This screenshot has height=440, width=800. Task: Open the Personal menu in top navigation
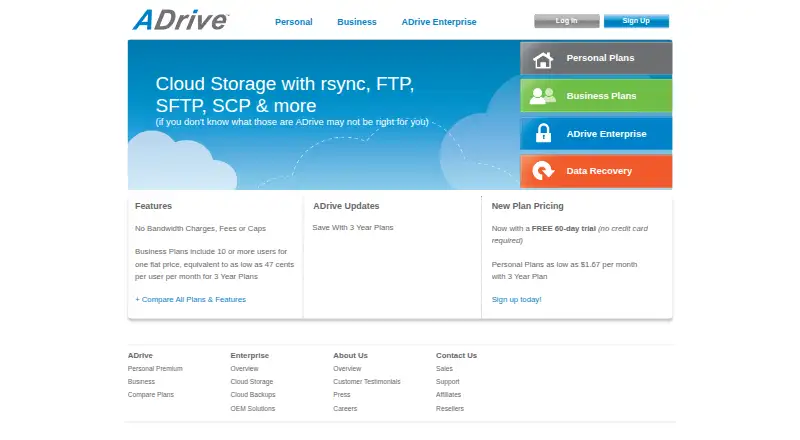pyautogui.click(x=293, y=22)
